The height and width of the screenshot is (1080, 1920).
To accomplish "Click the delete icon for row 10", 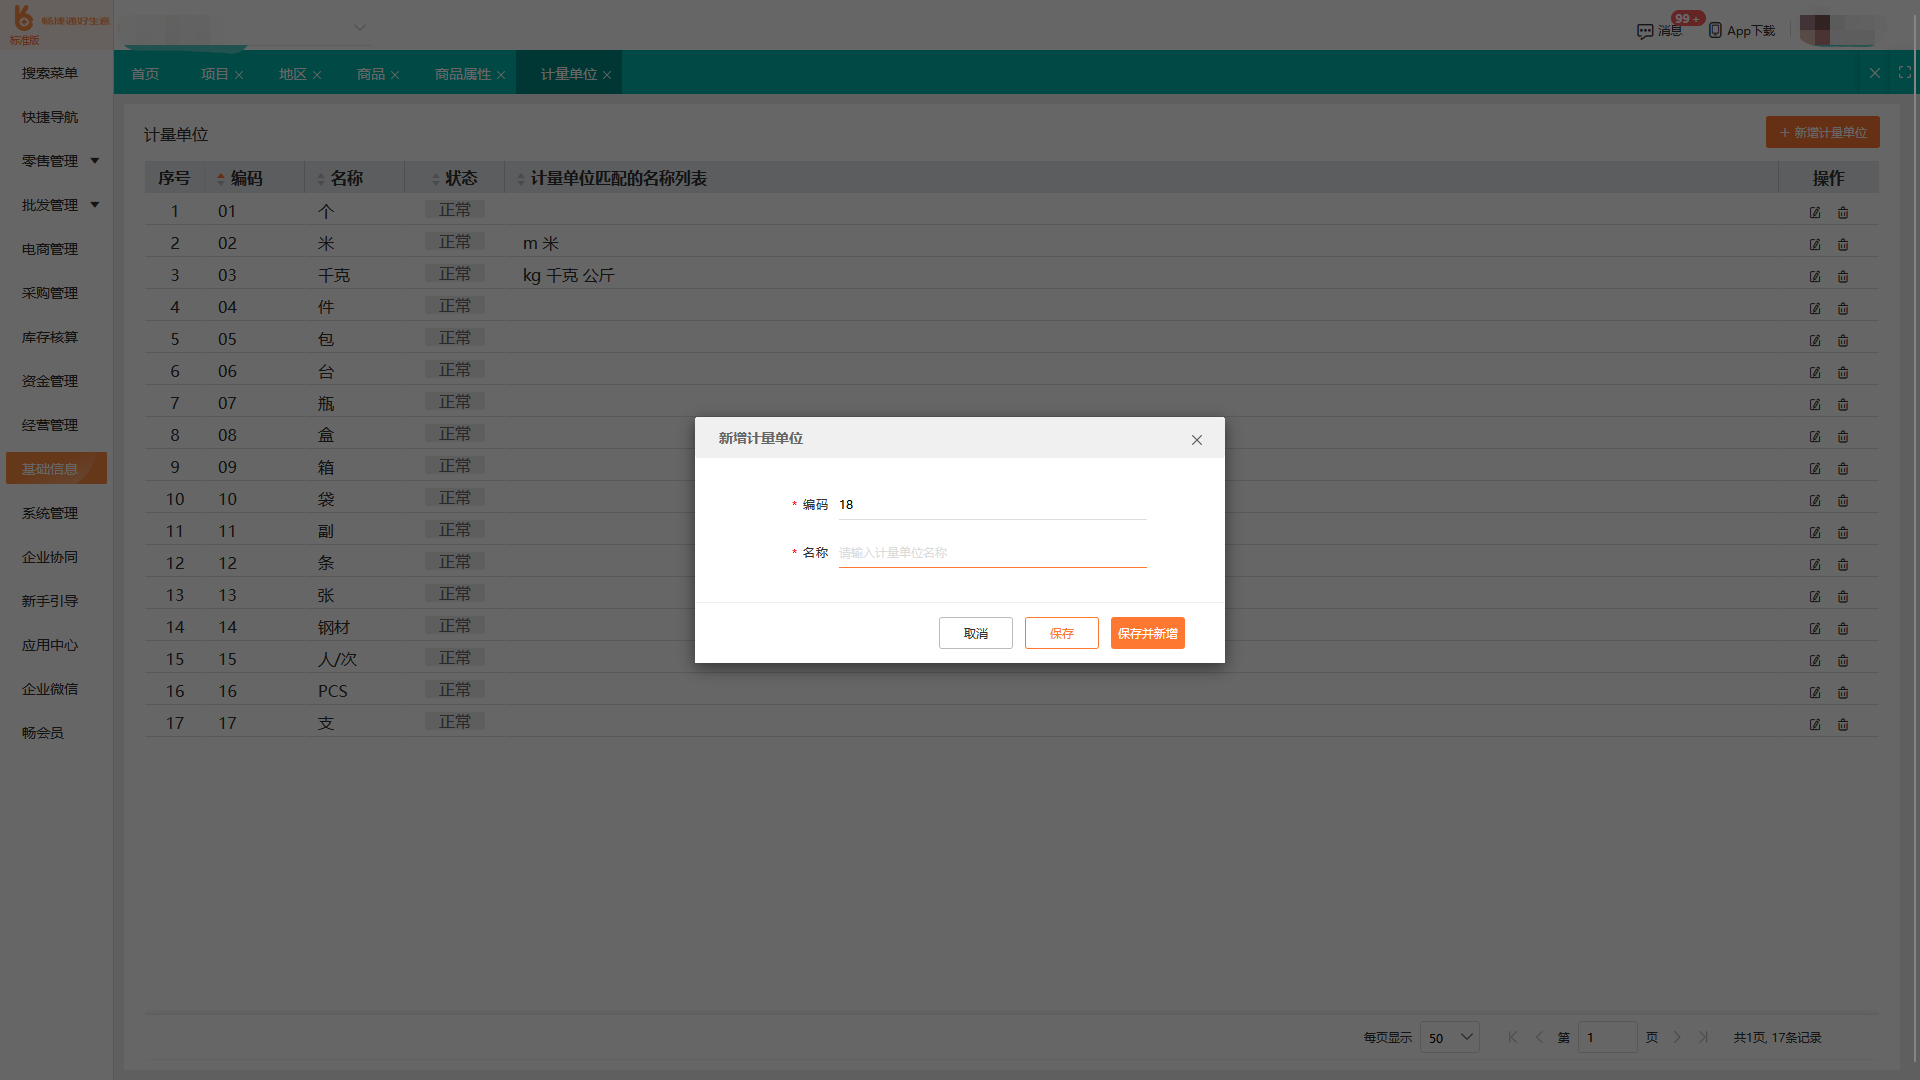I will (x=1844, y=500).
